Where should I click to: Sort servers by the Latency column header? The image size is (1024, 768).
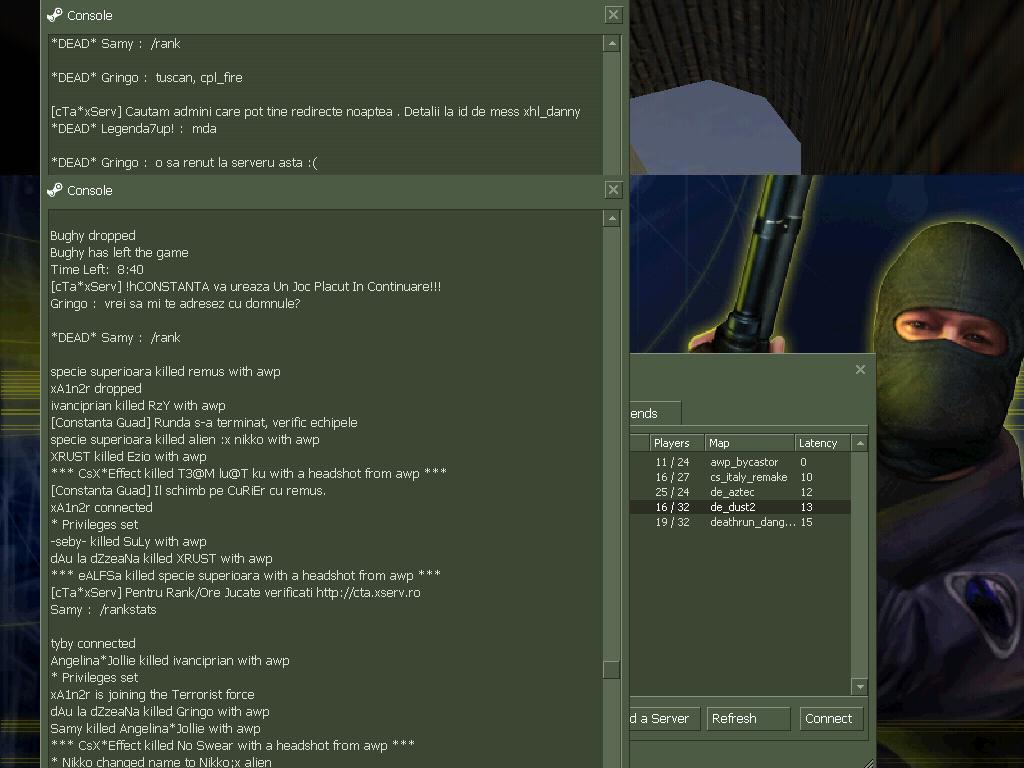point(822,443)
